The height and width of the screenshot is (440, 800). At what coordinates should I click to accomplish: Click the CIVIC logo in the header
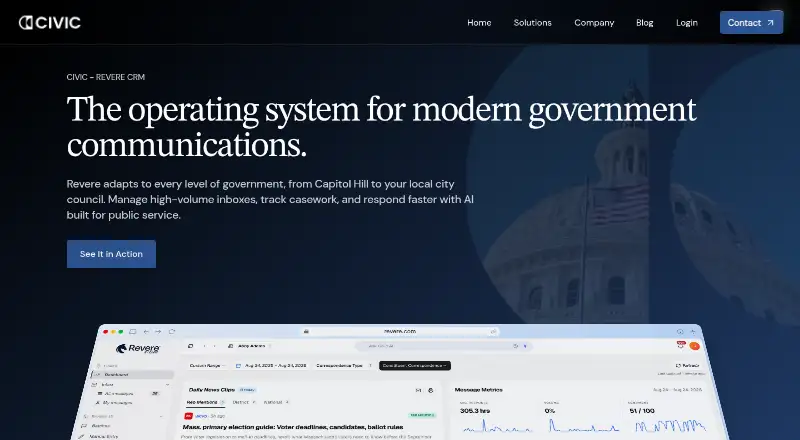coord(49,22)
